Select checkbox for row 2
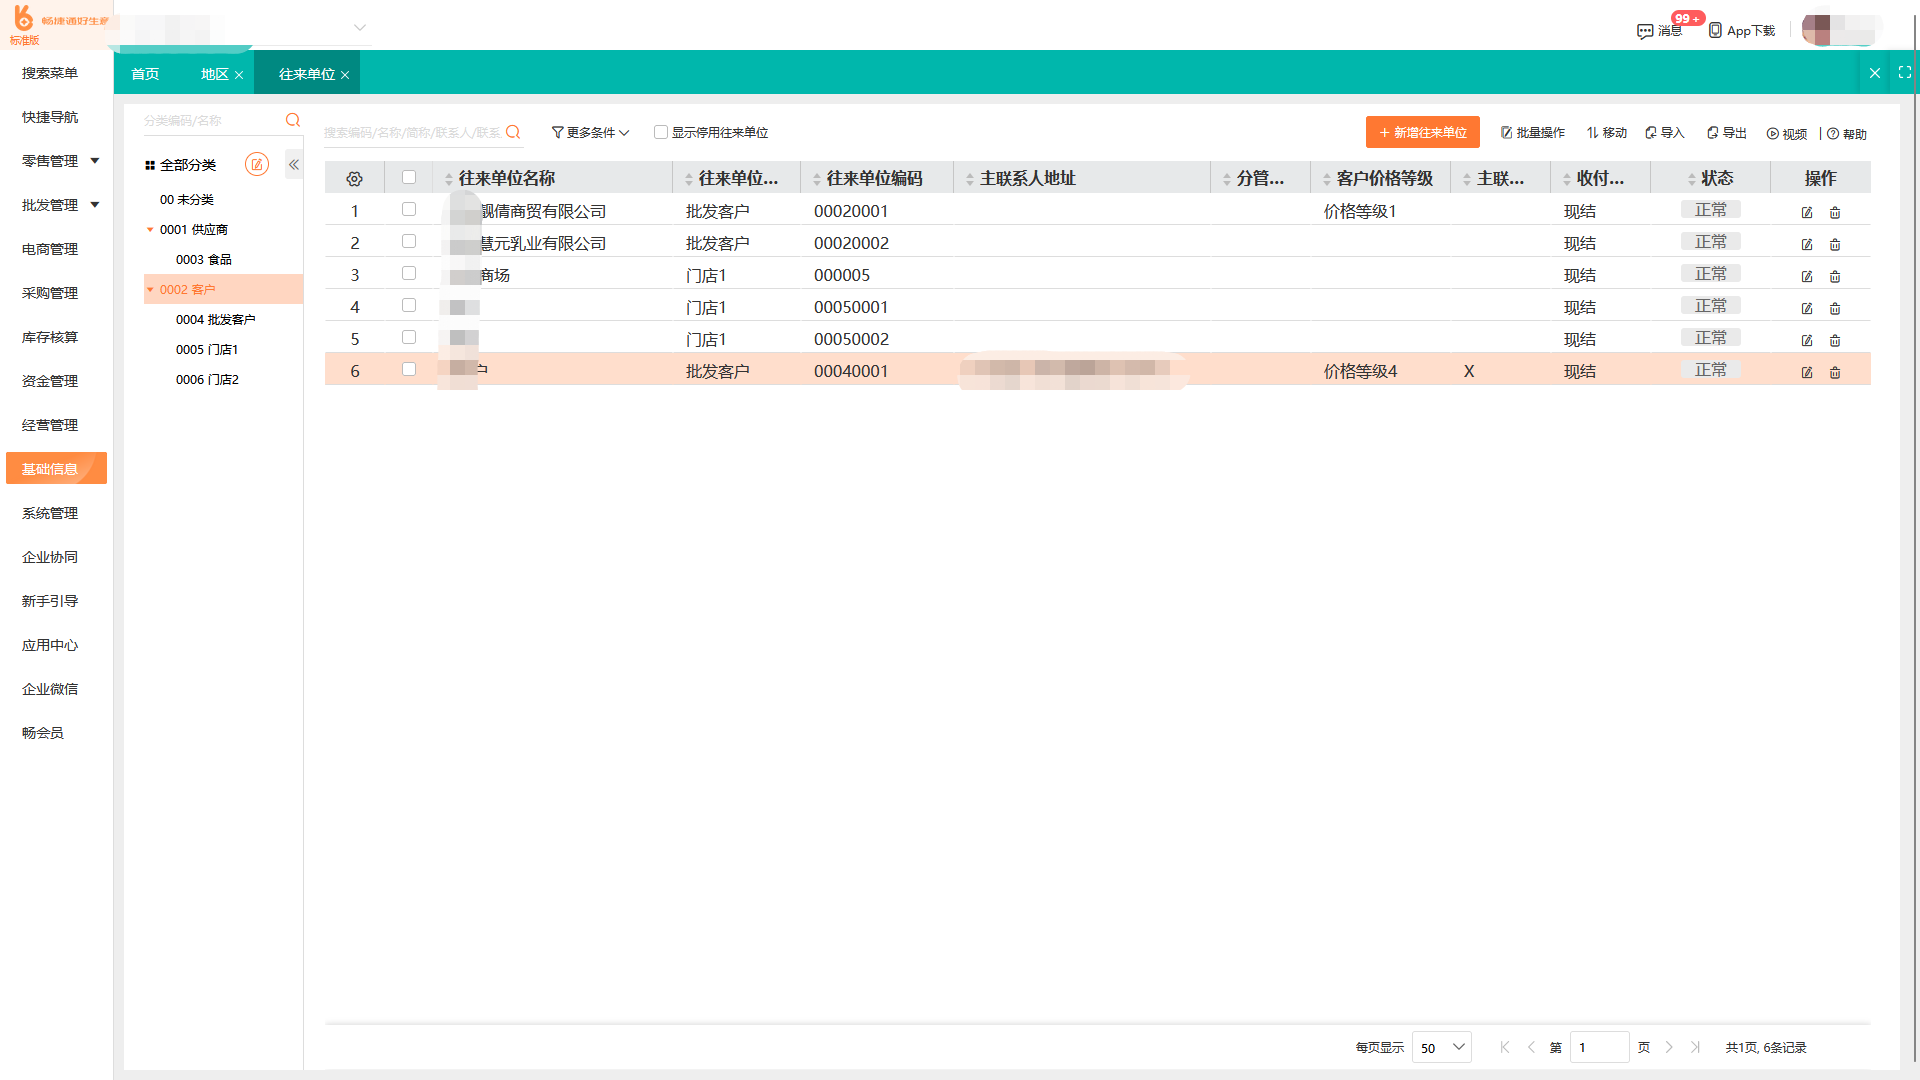The image size is (1920, 1080). [409, 241]
